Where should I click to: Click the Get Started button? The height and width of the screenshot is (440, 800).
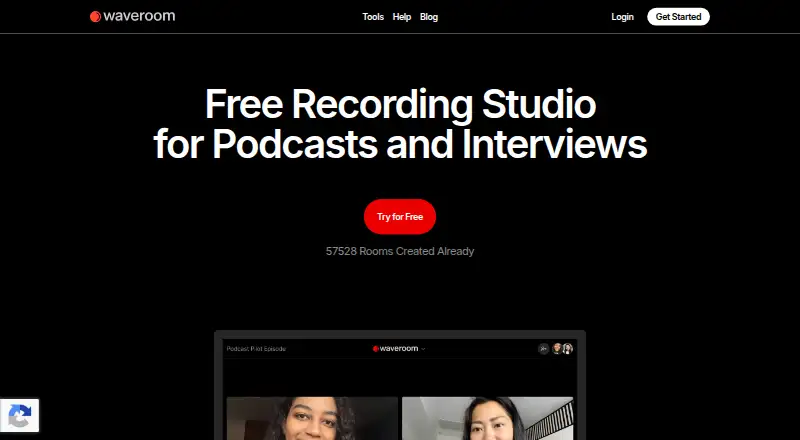678,17
